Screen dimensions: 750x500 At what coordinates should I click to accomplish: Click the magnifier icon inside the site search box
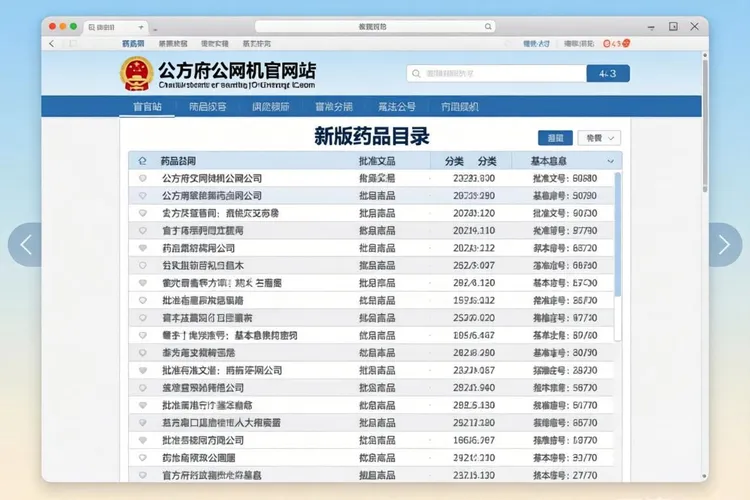(416, 74)
